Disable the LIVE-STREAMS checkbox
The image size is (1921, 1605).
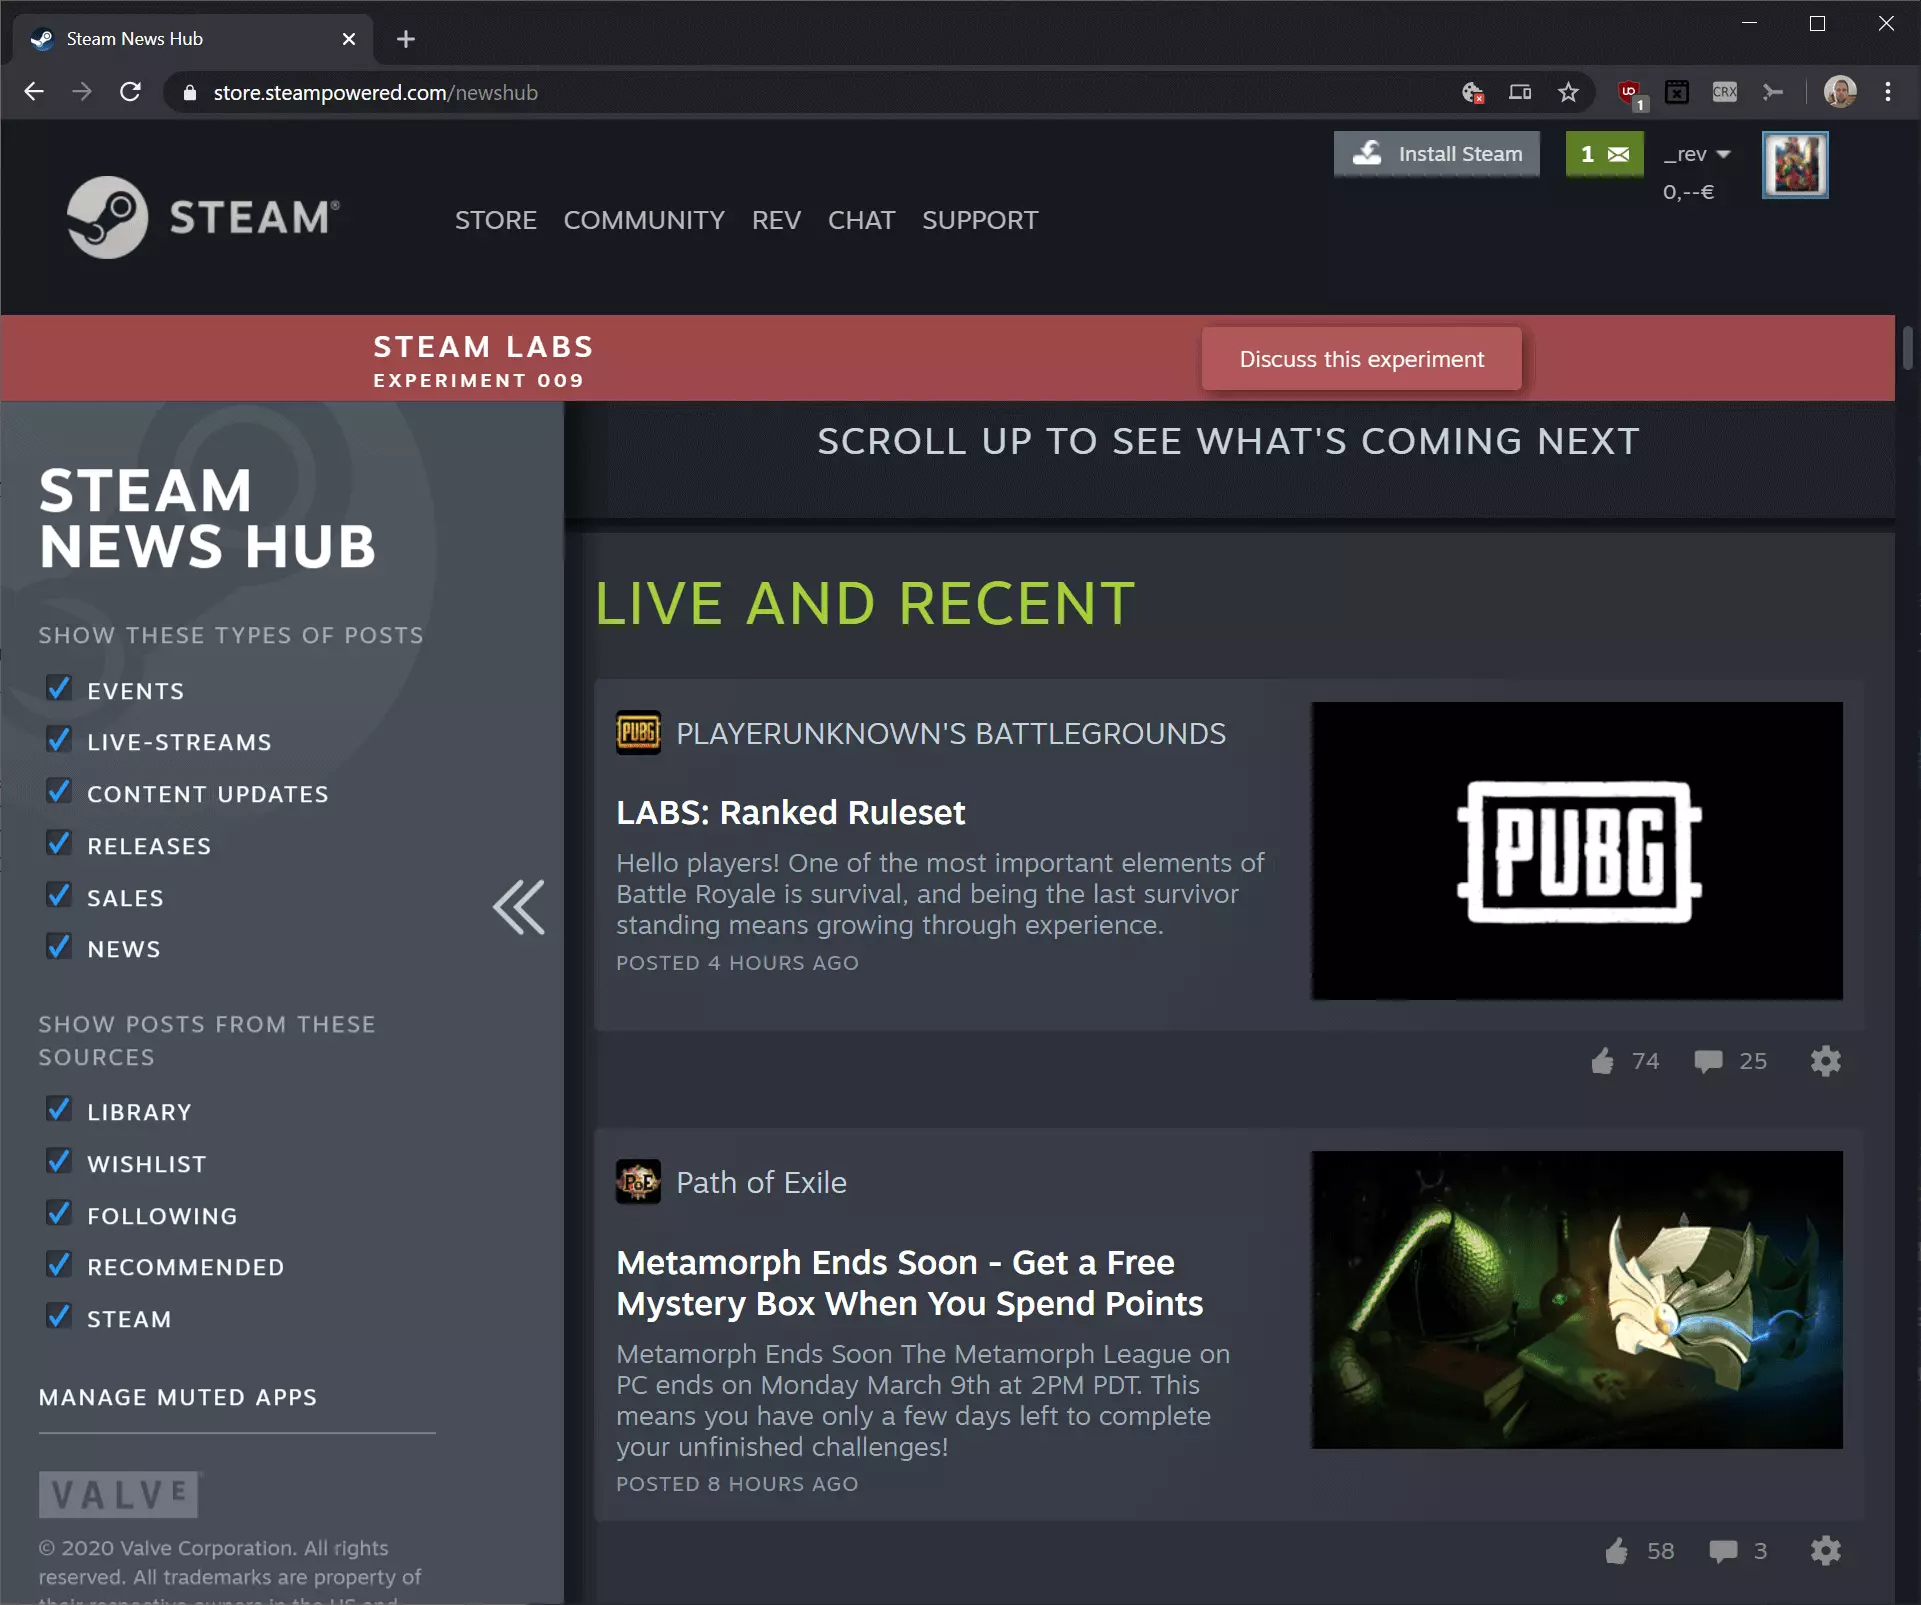59,740
